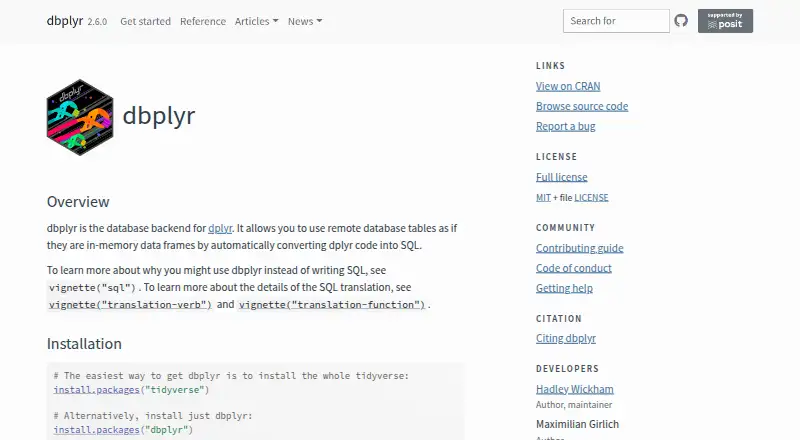Open the Code of conduct link
This screenshot has height=440, width=800.
pyautogui.click(x=573, y=268)
